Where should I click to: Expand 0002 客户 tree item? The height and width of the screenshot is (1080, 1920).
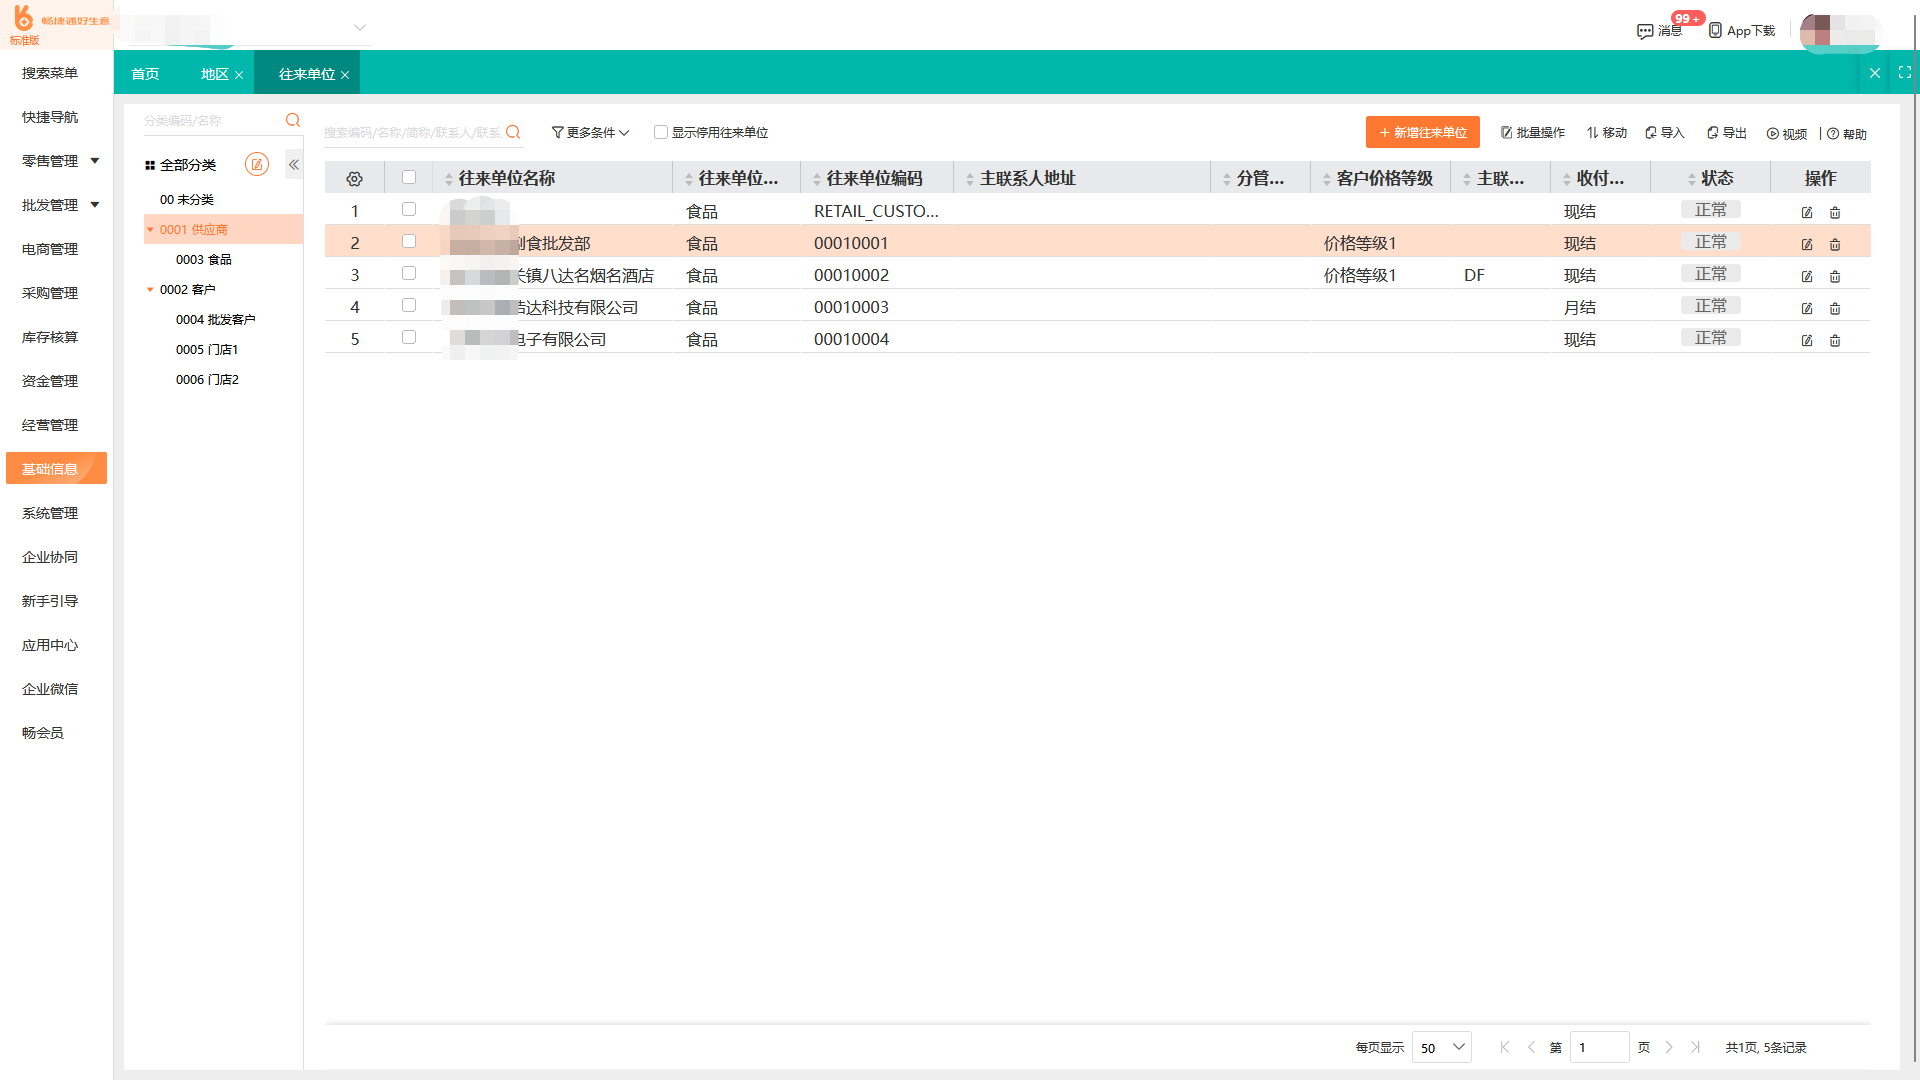[x=149, y=289]
